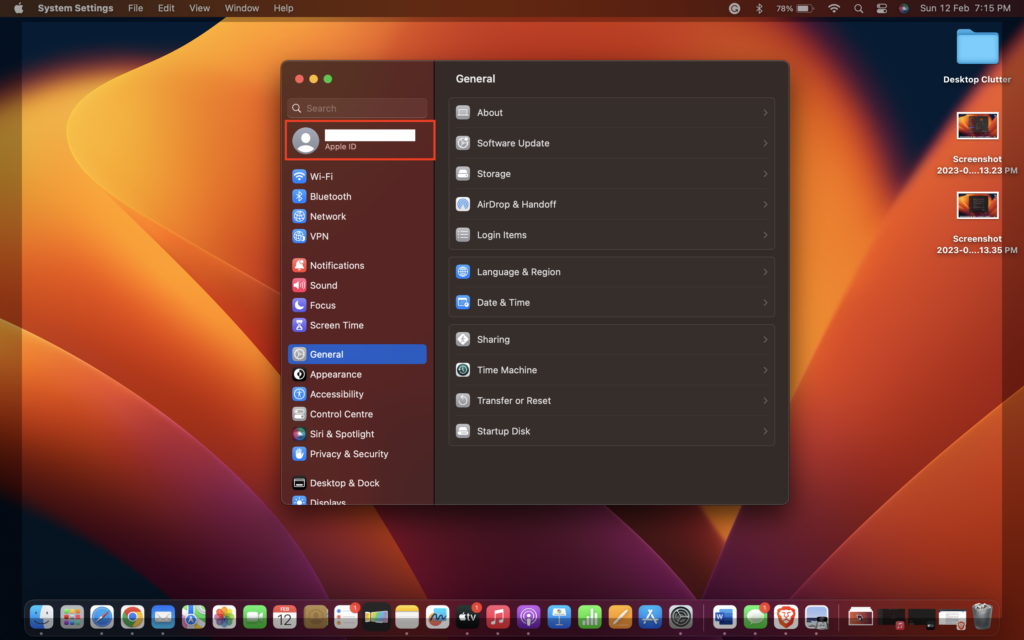
Task: Open Brave browser from the Dock
Action: pos(786,616)
